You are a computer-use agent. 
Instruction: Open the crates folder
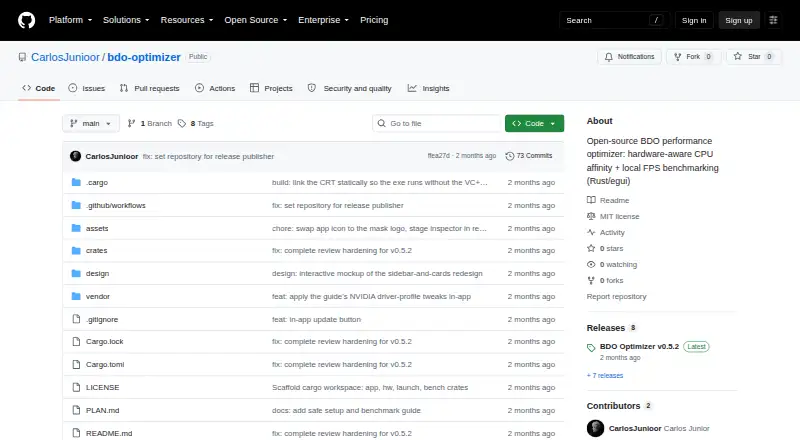click(96, 251)
